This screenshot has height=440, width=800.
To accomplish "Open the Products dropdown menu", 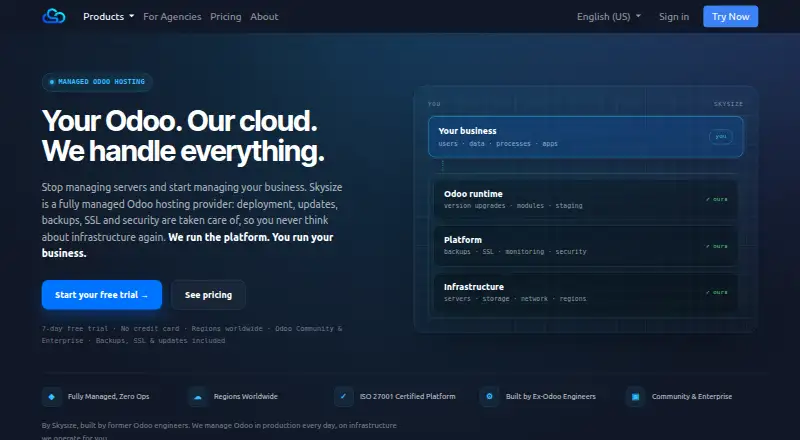I will tap(109, 17).
